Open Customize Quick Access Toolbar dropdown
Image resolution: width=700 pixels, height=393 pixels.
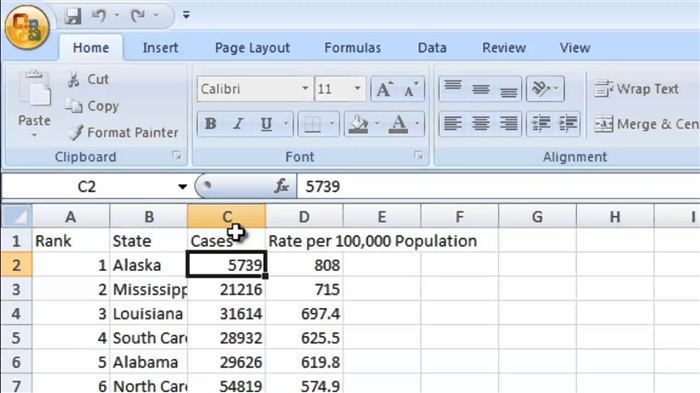tap(186, 16)
